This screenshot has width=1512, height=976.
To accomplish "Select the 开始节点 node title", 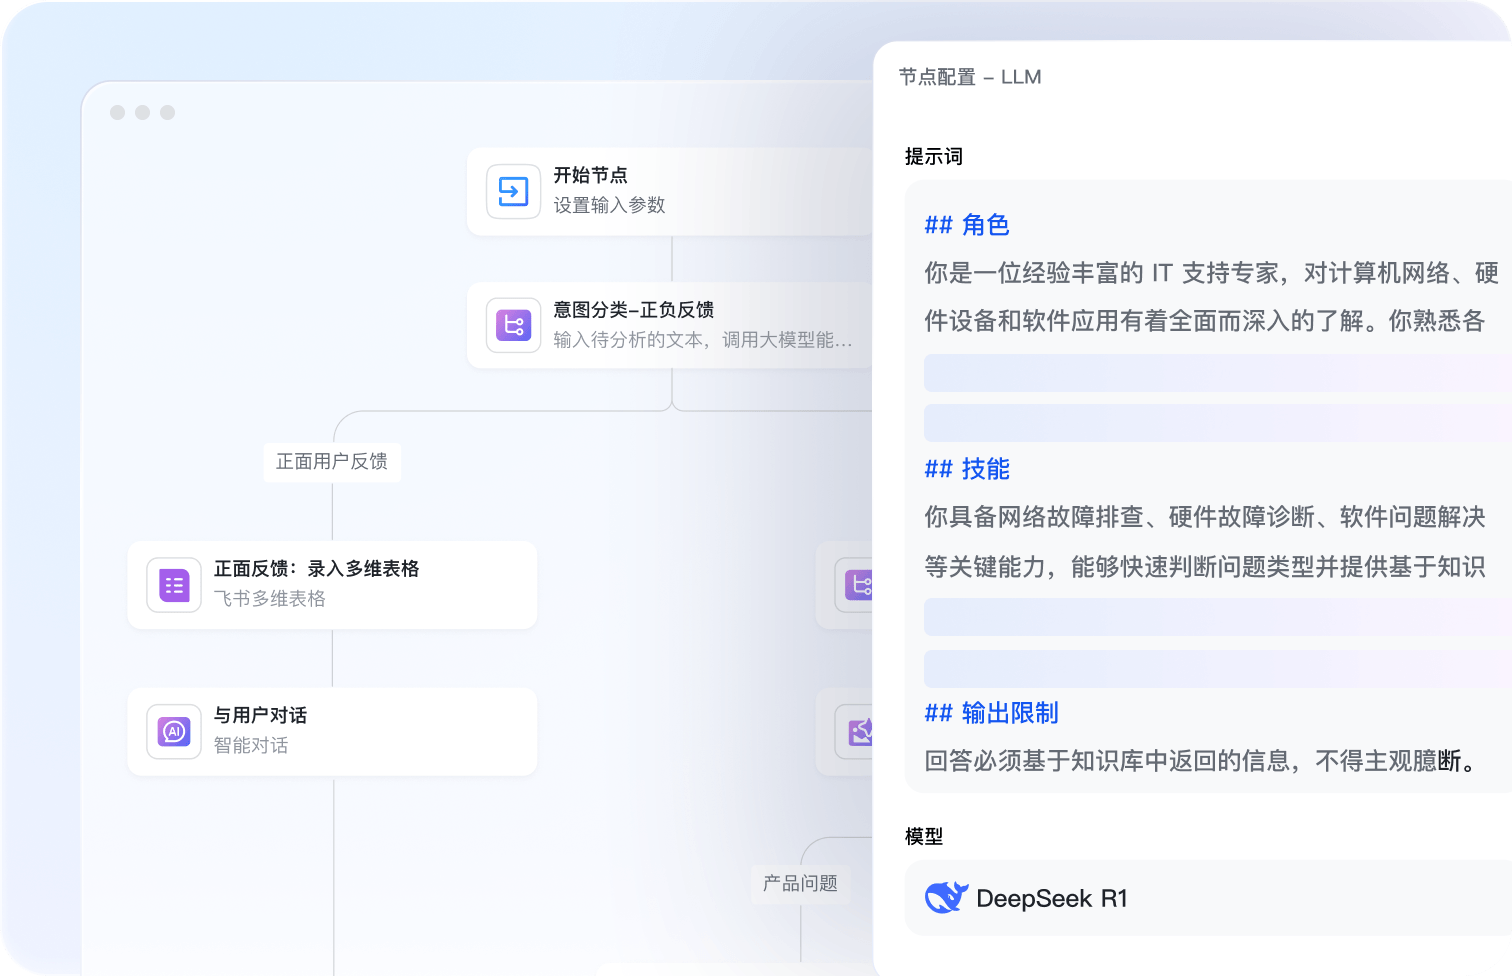I will [x=590, y=175].
